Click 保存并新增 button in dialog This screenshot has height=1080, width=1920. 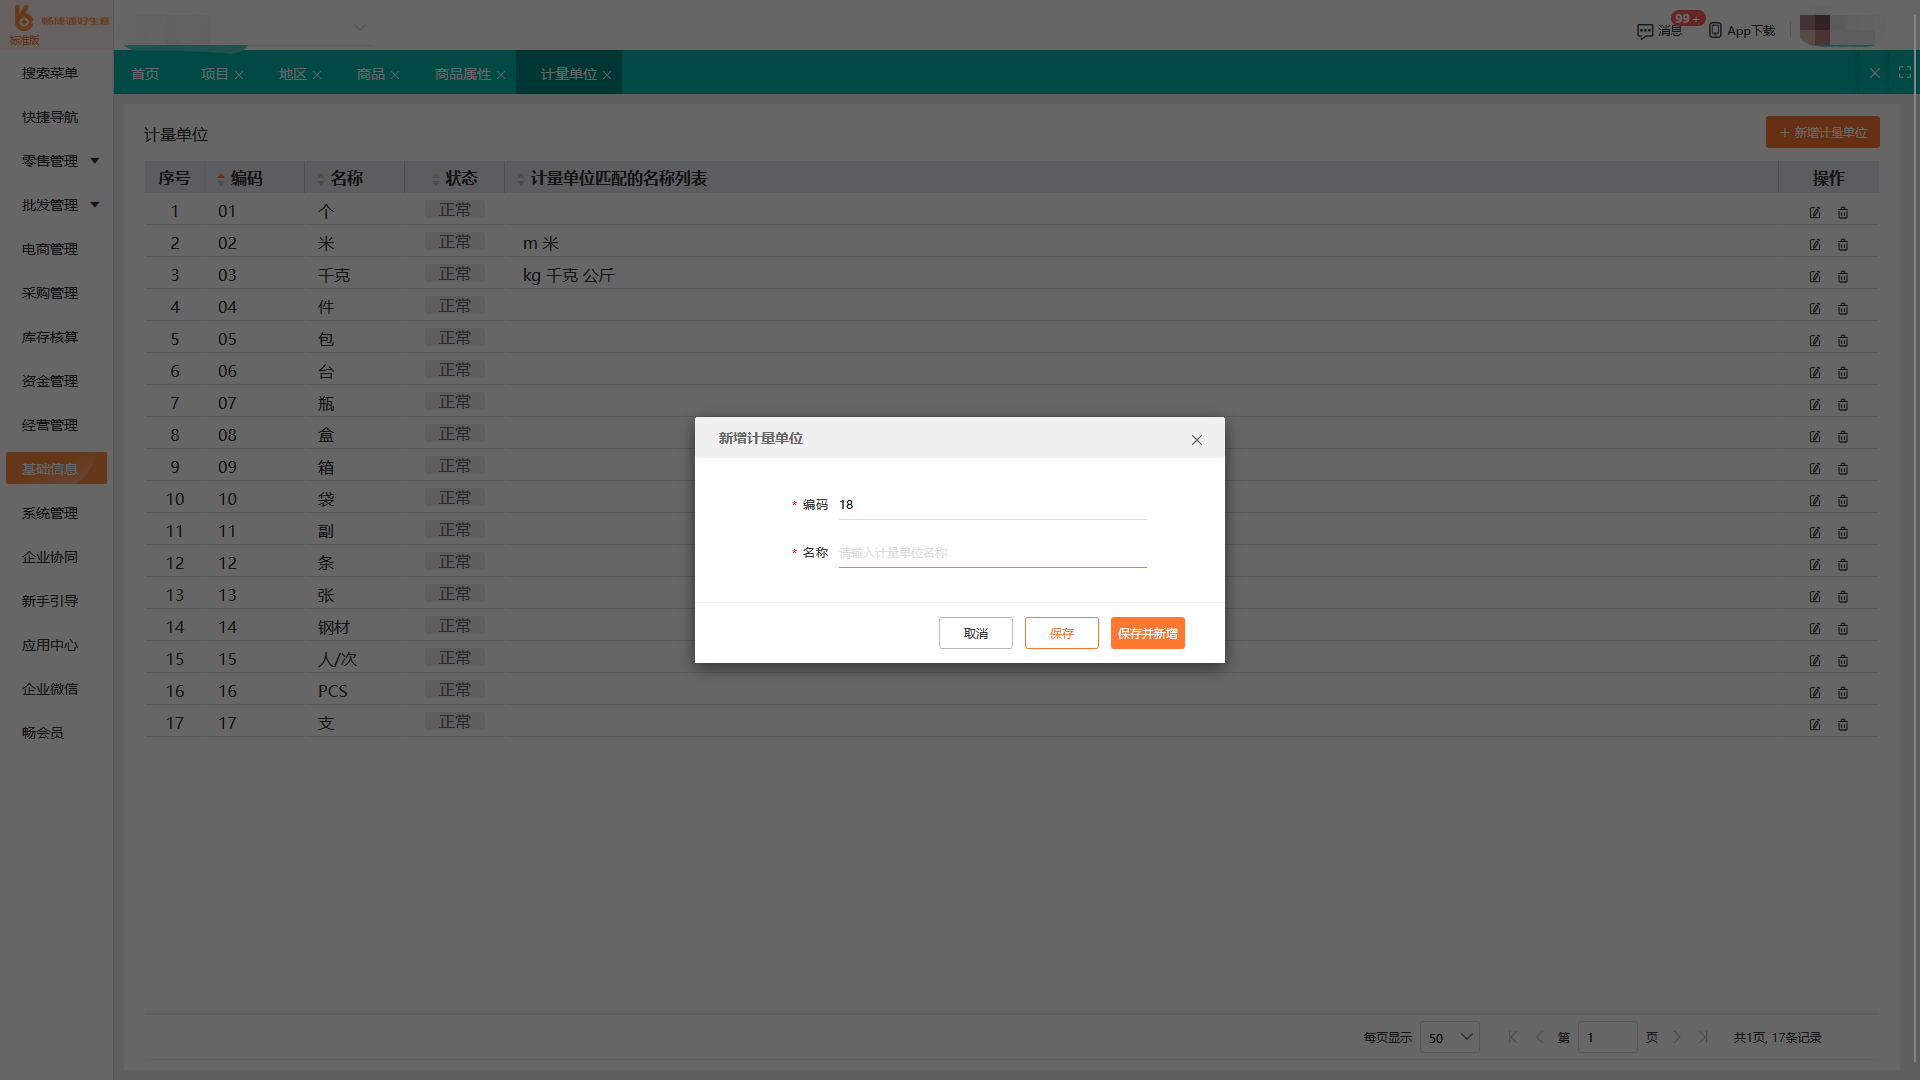click(1146, 633)
